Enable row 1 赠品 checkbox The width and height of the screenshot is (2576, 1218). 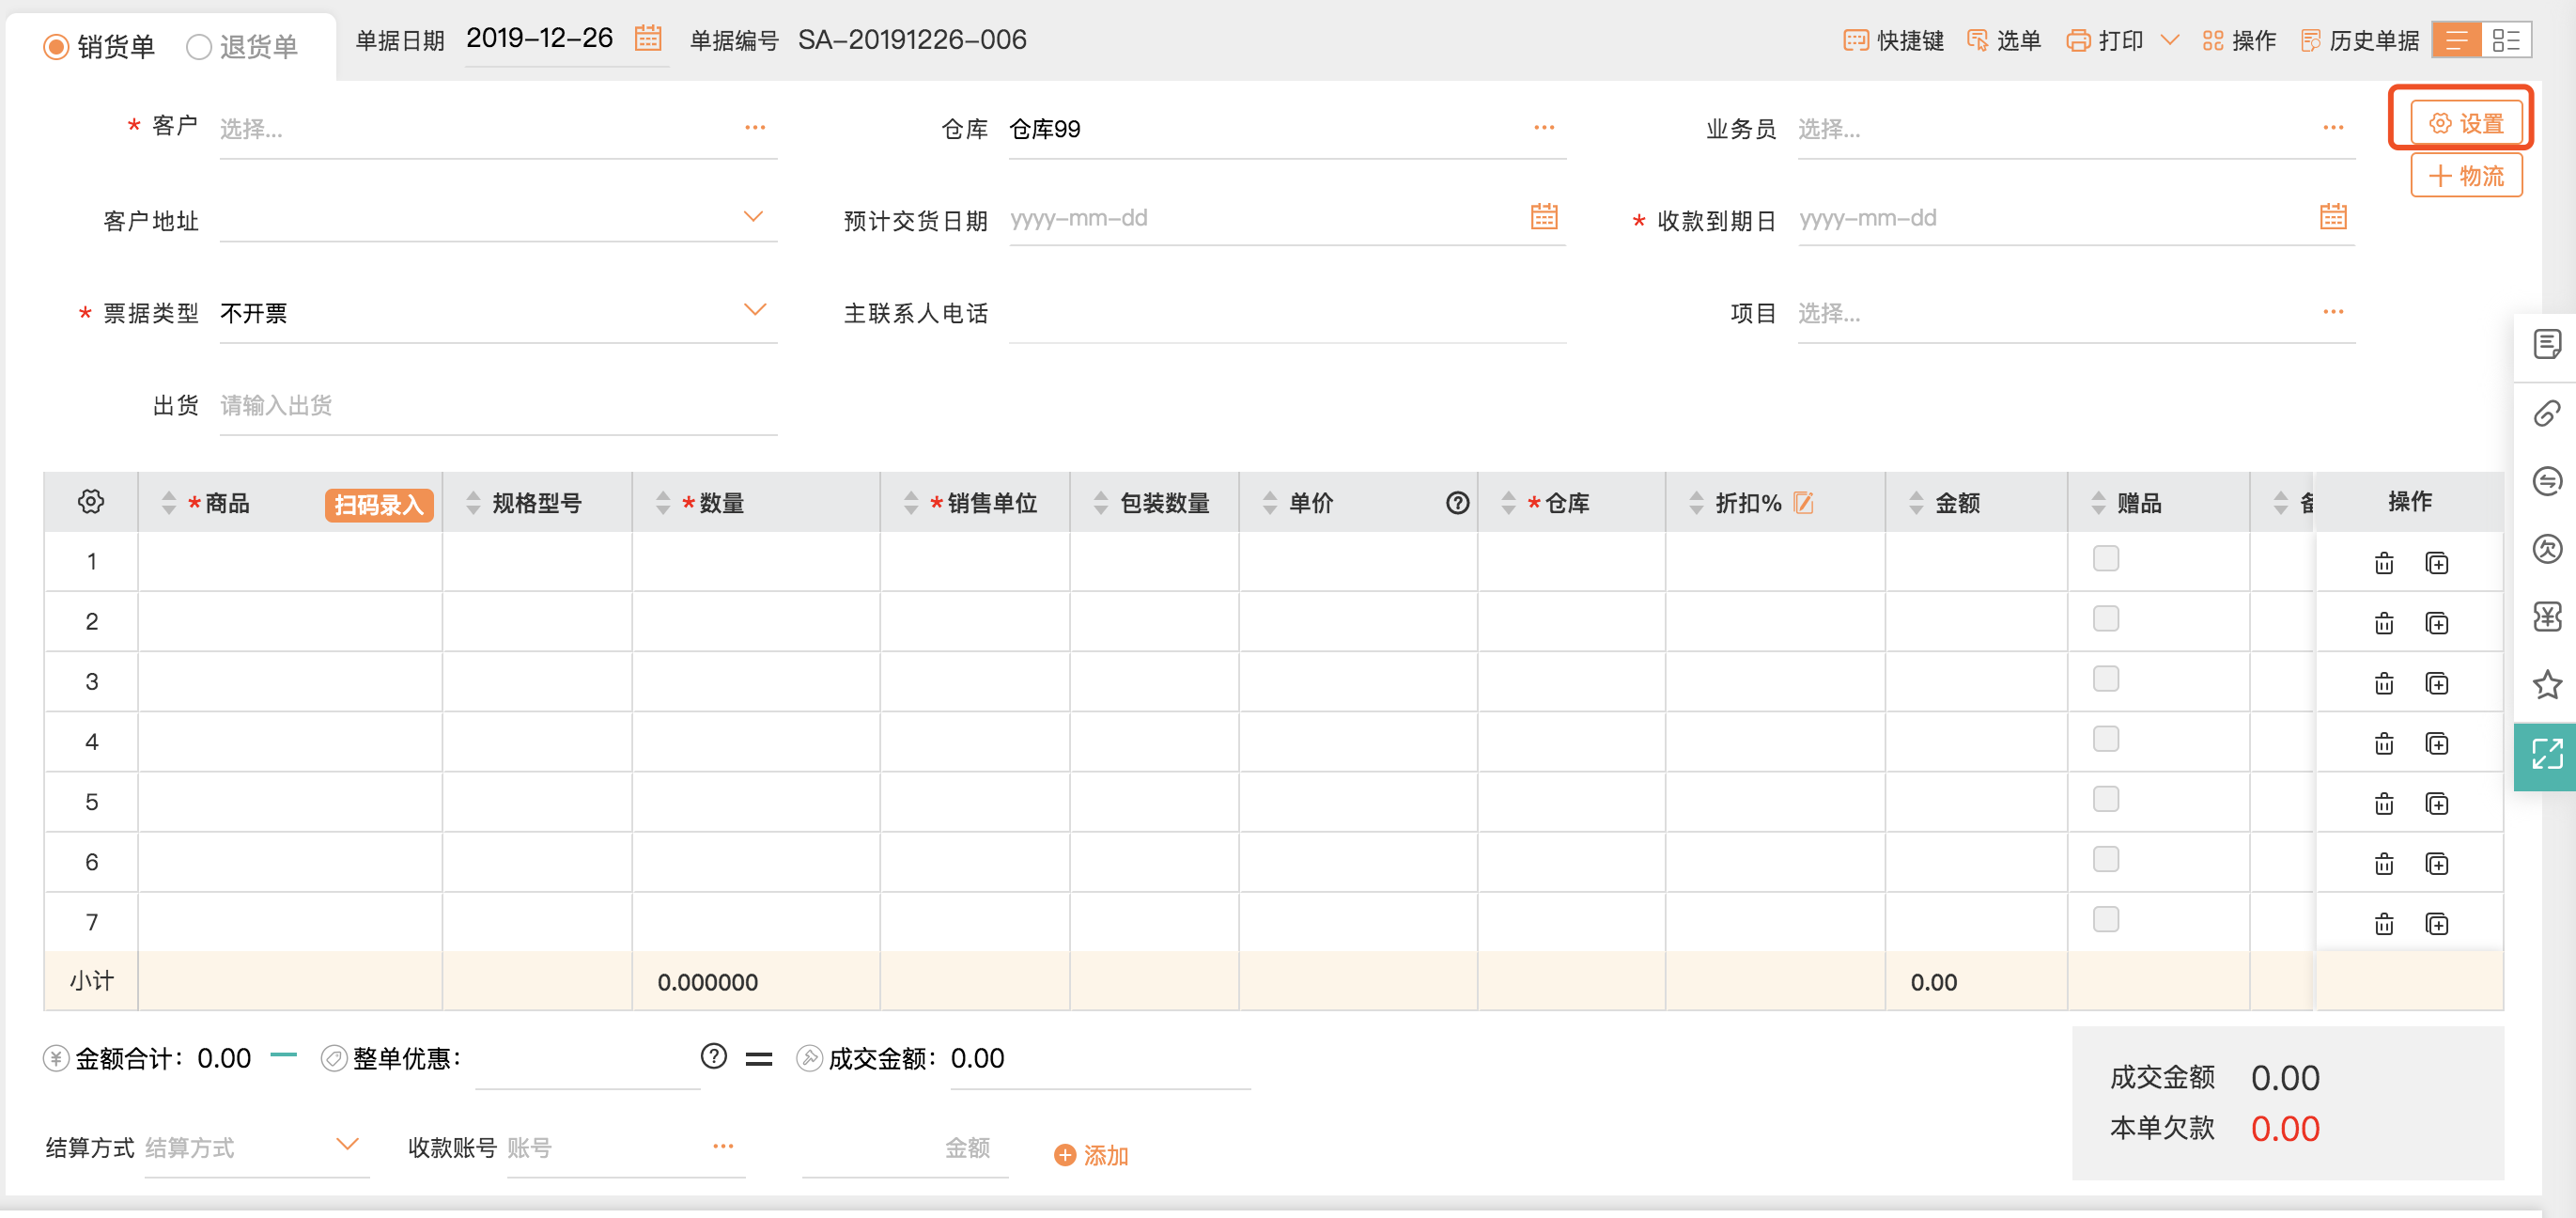(2106, 559)
